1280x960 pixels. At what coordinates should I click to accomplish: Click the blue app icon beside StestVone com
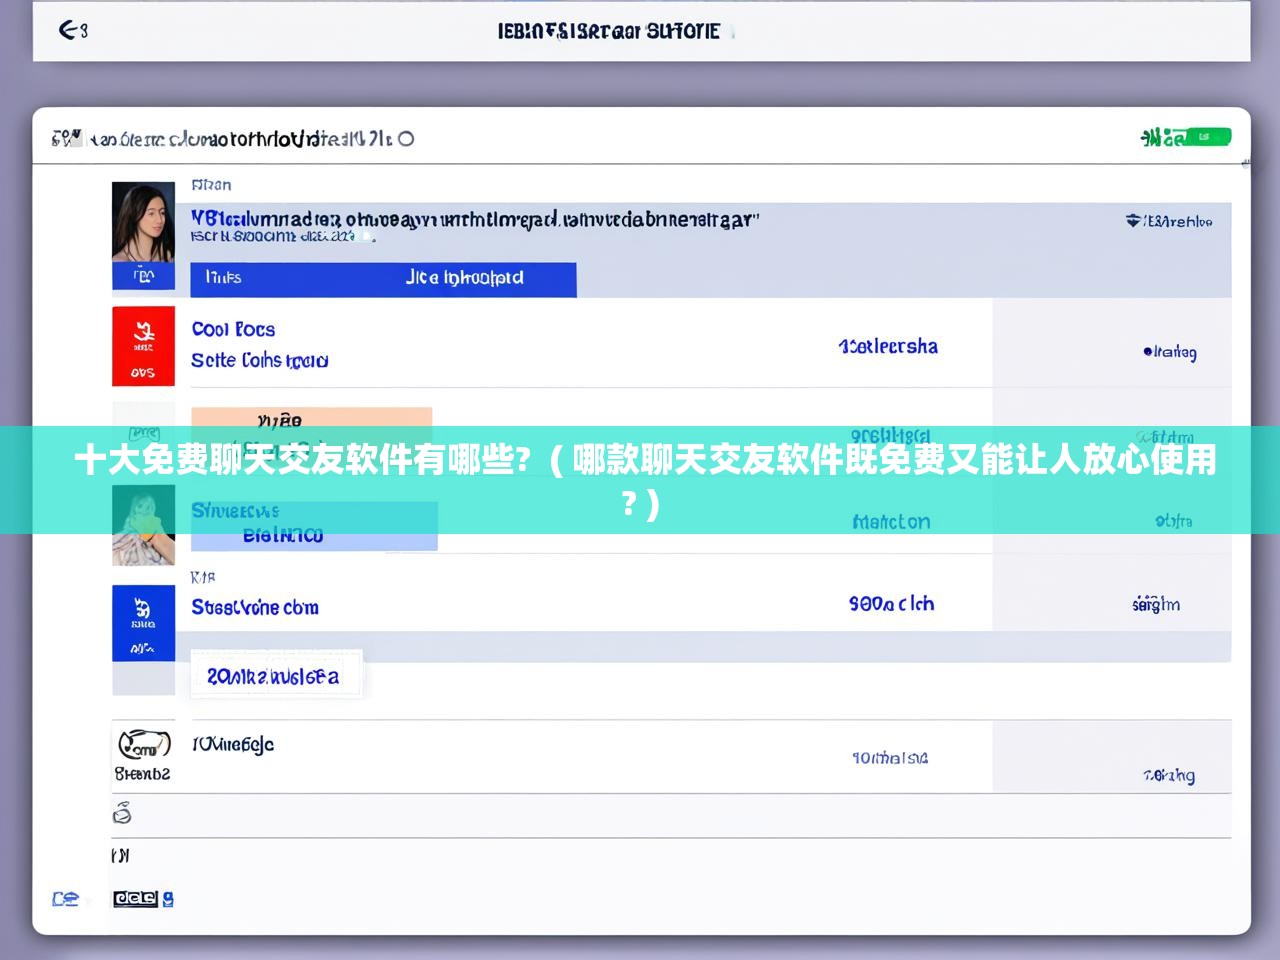pos(143,622)
